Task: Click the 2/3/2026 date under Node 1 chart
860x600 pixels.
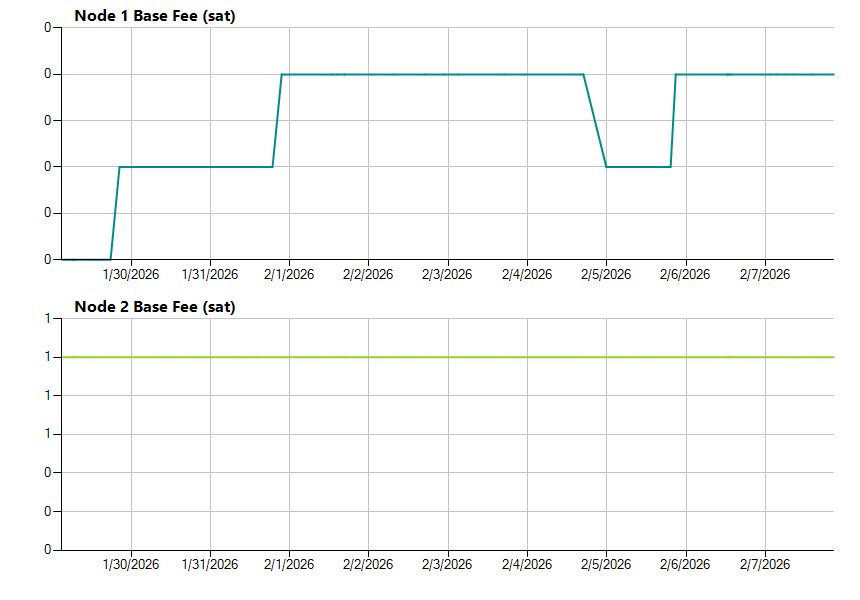Action: 448,274
